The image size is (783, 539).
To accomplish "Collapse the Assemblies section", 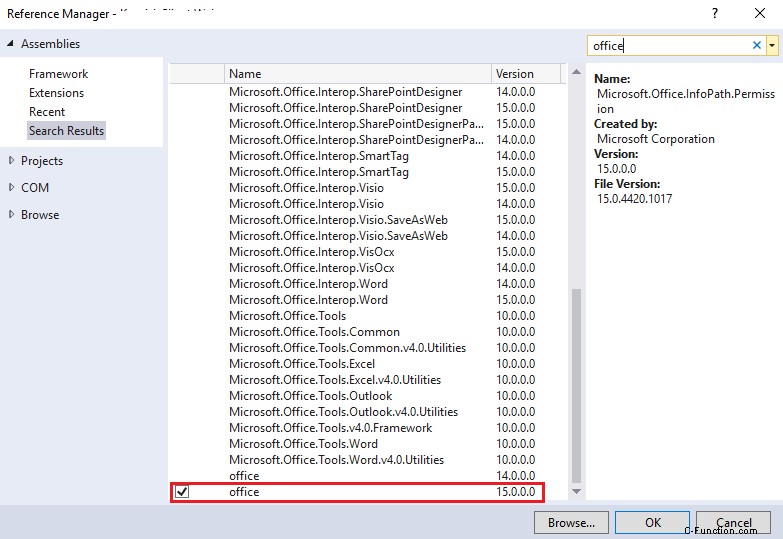I will (x=11, y=44).
